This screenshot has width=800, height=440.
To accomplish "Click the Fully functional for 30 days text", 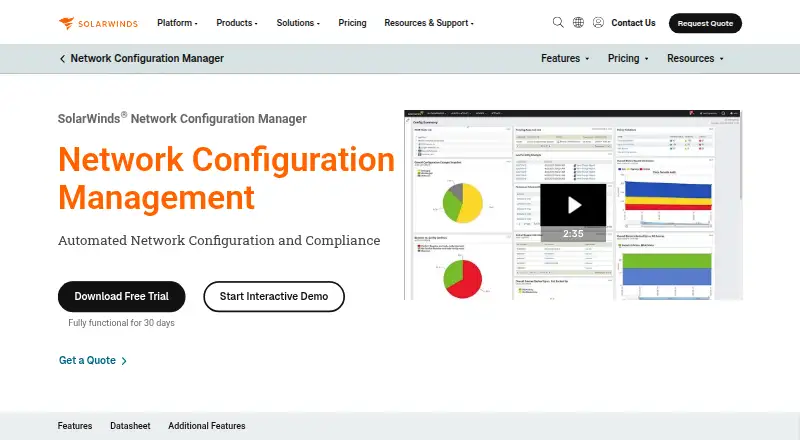I will 121,323.
